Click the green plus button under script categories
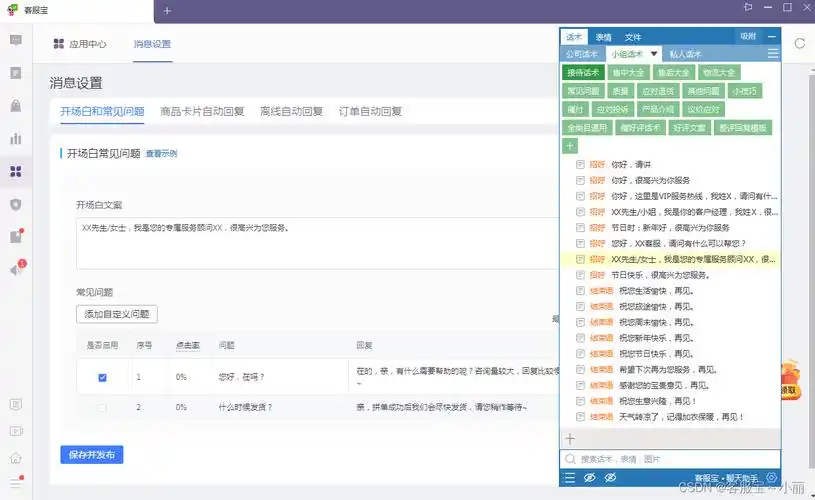The width and height of the screenshot is (815, 500). [x=571, y=146]
